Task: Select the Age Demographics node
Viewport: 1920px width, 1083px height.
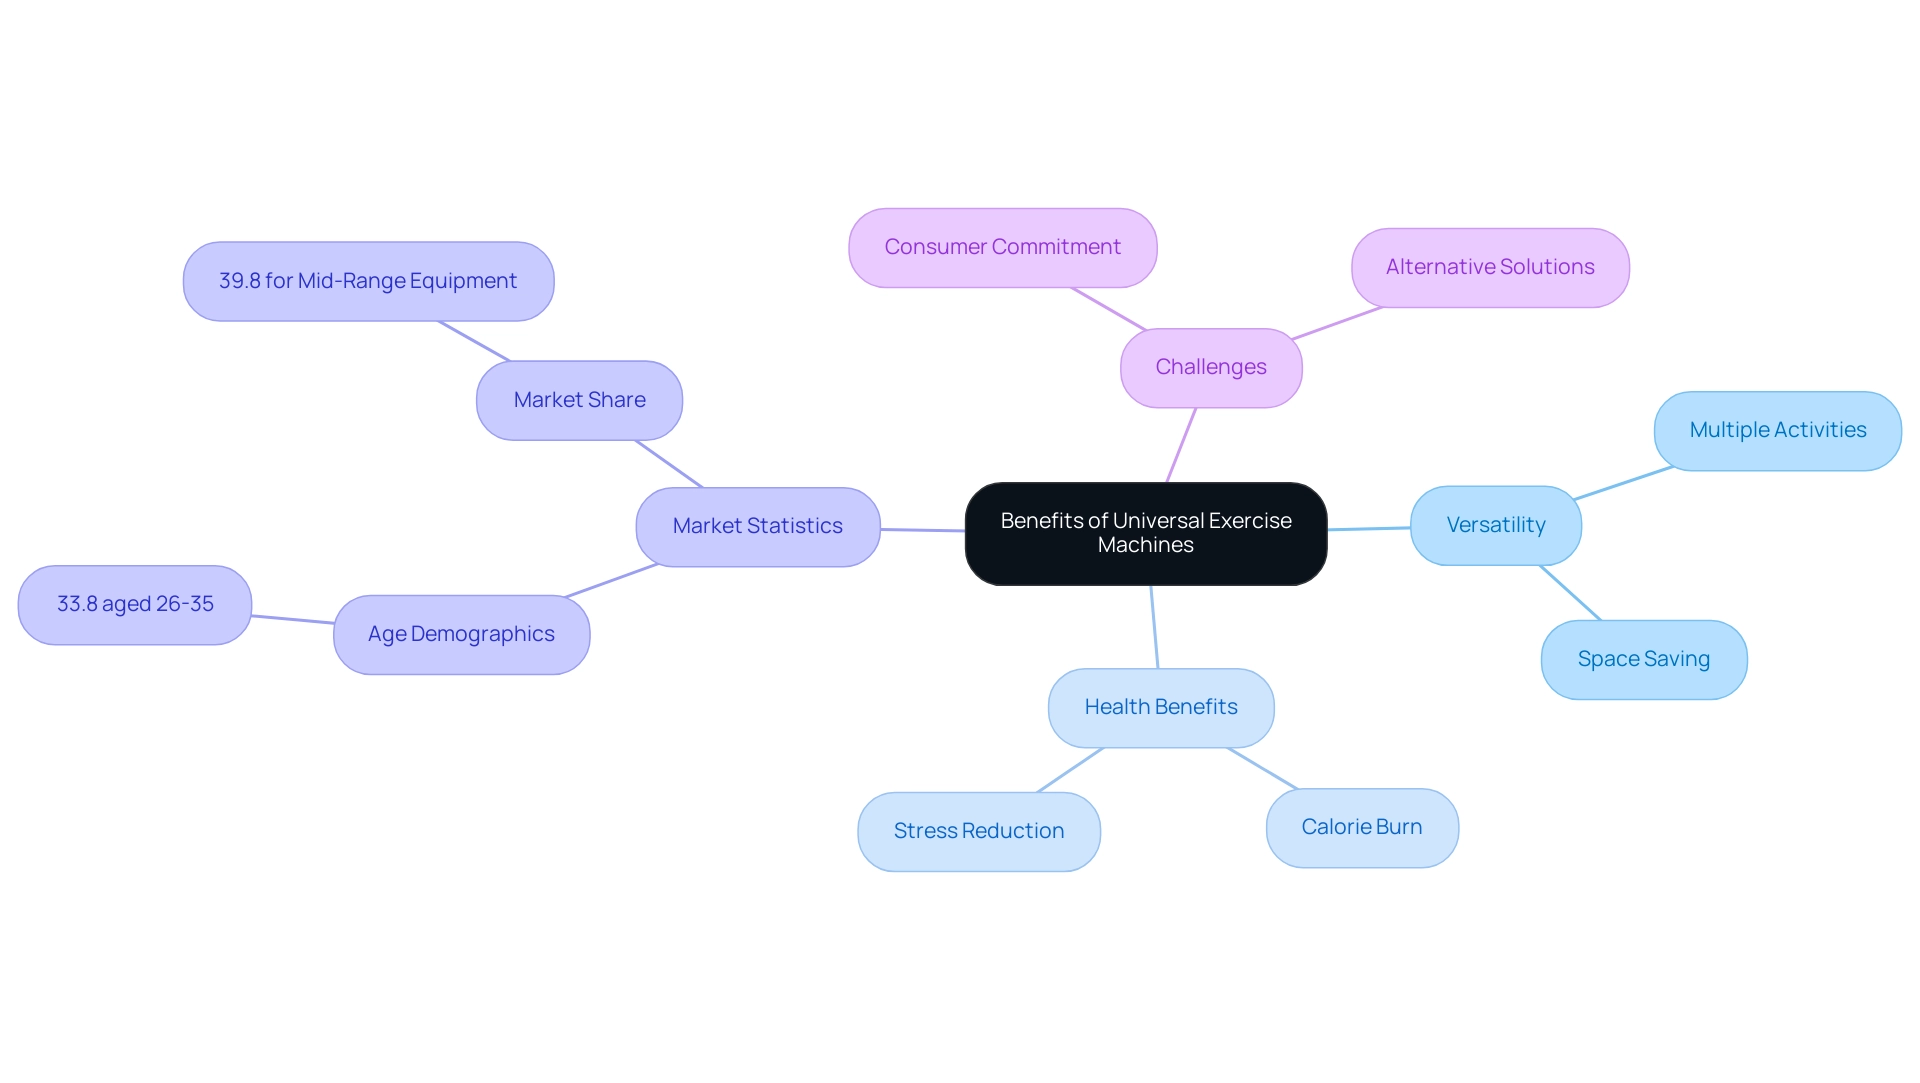Action: [x=462, y=633]
